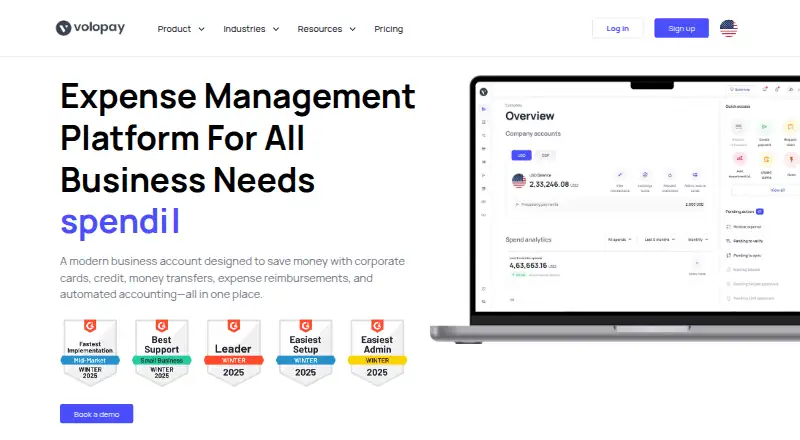The width and height of the screenshot is (800, 440).
Task: Click the Overview heading in dashboard preview
Action: point(530,116)
